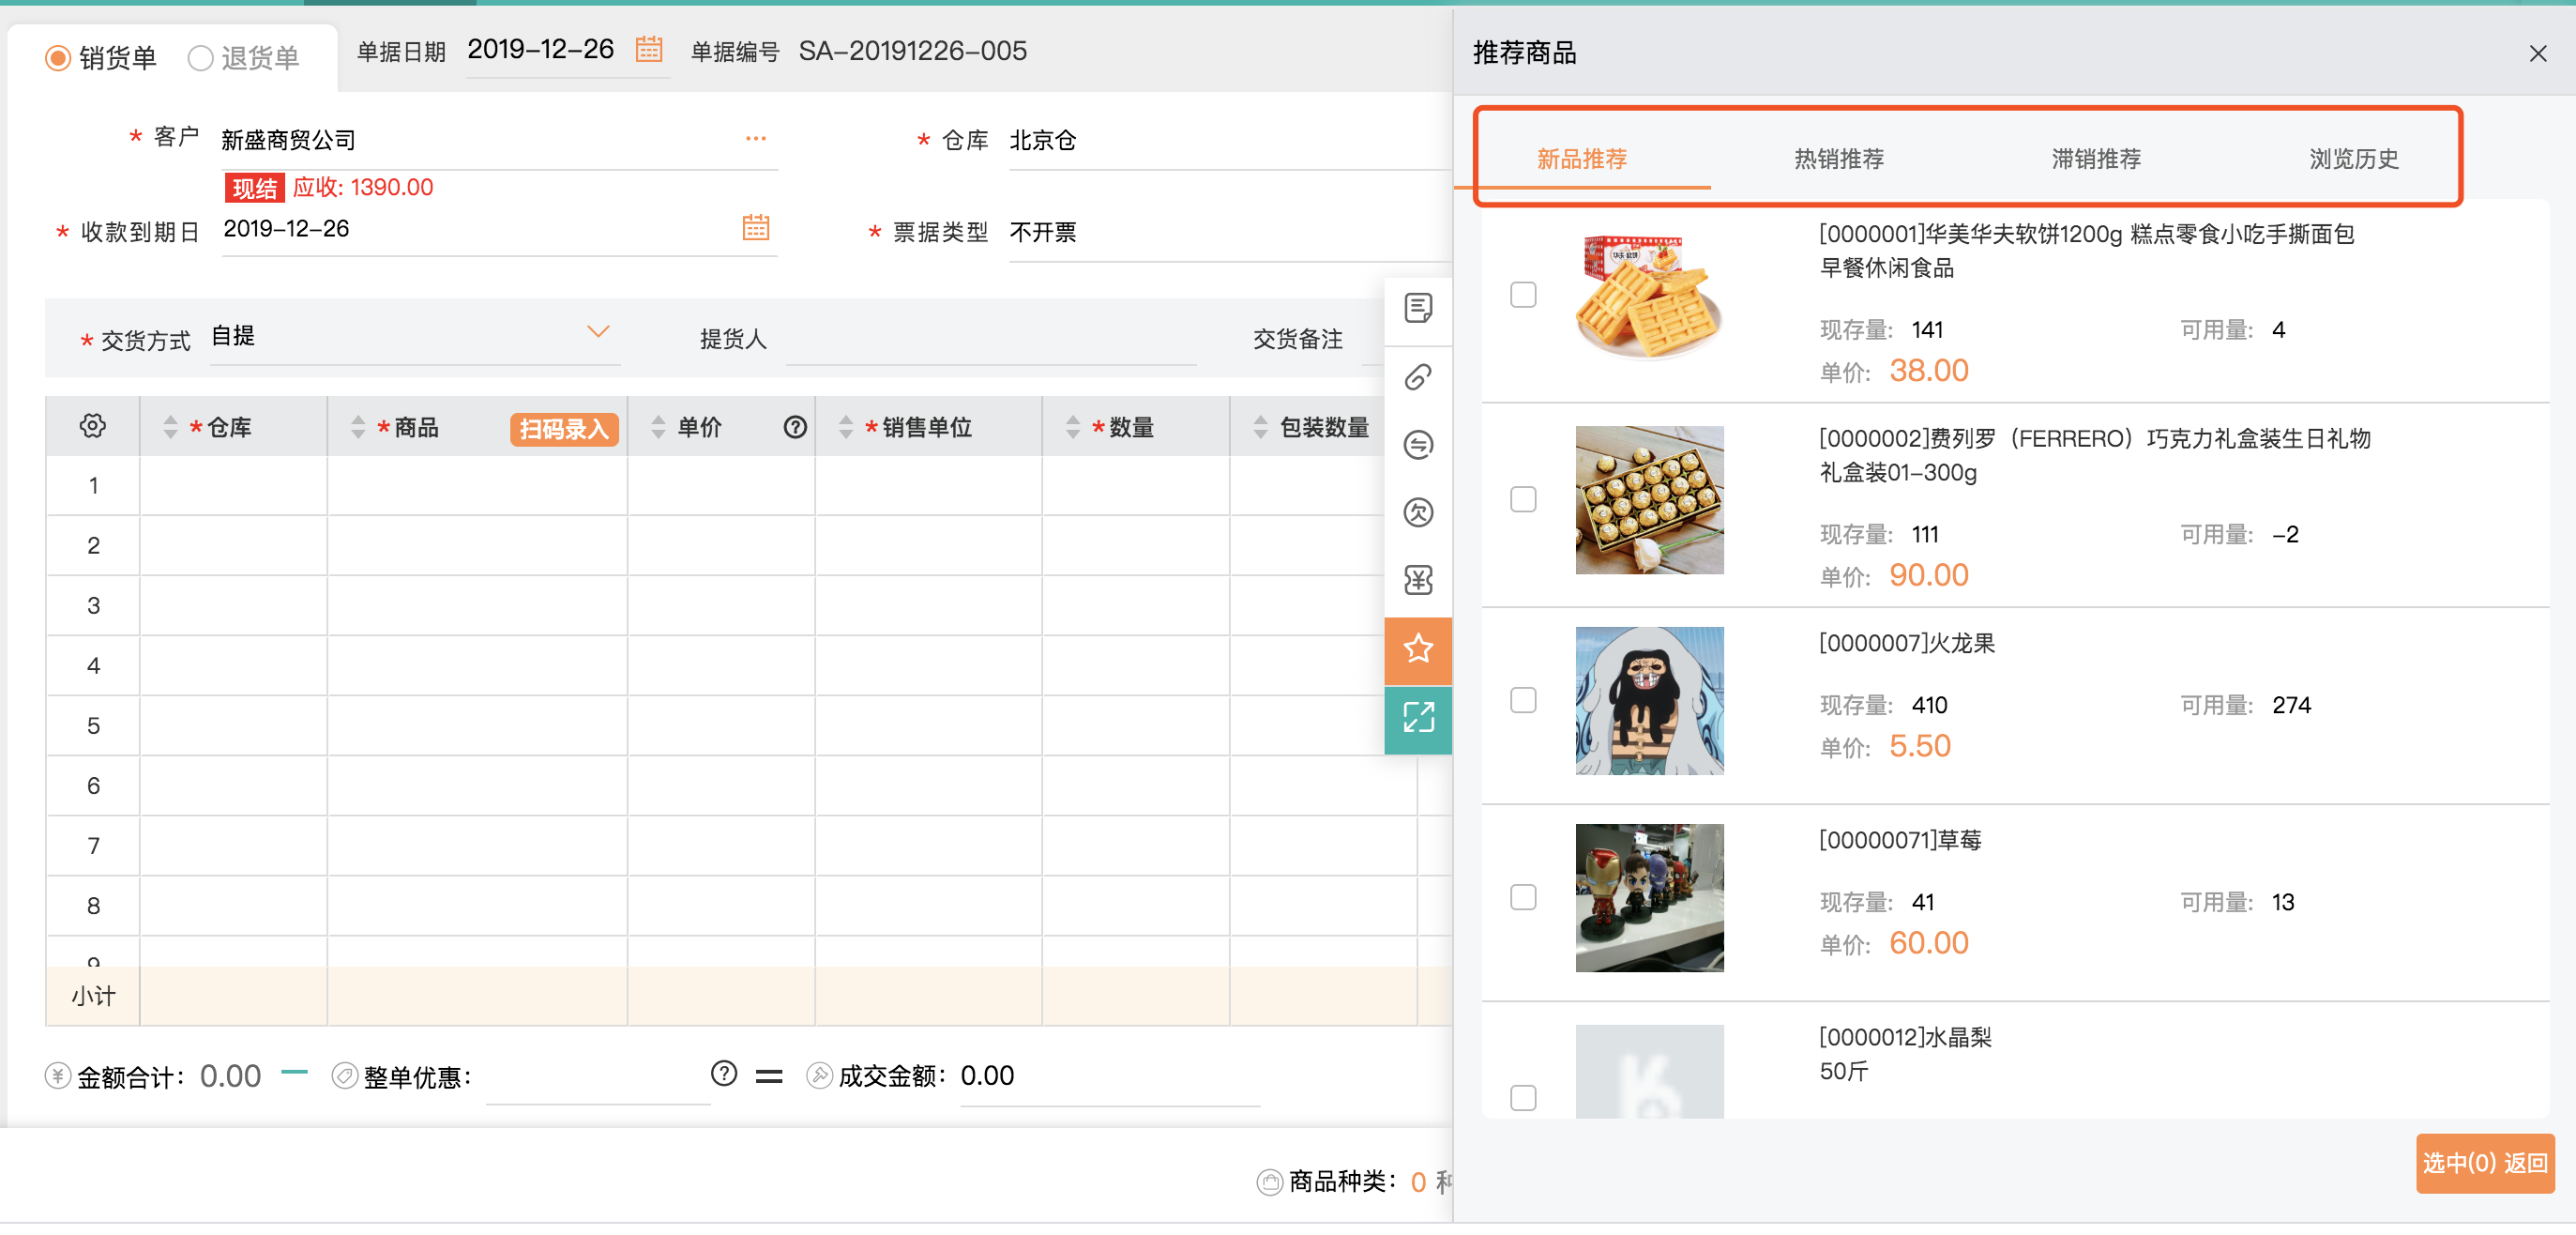Switch to the 热销推荐 tab
Screen dimensions: 2576x1235
pos(1840,160)
